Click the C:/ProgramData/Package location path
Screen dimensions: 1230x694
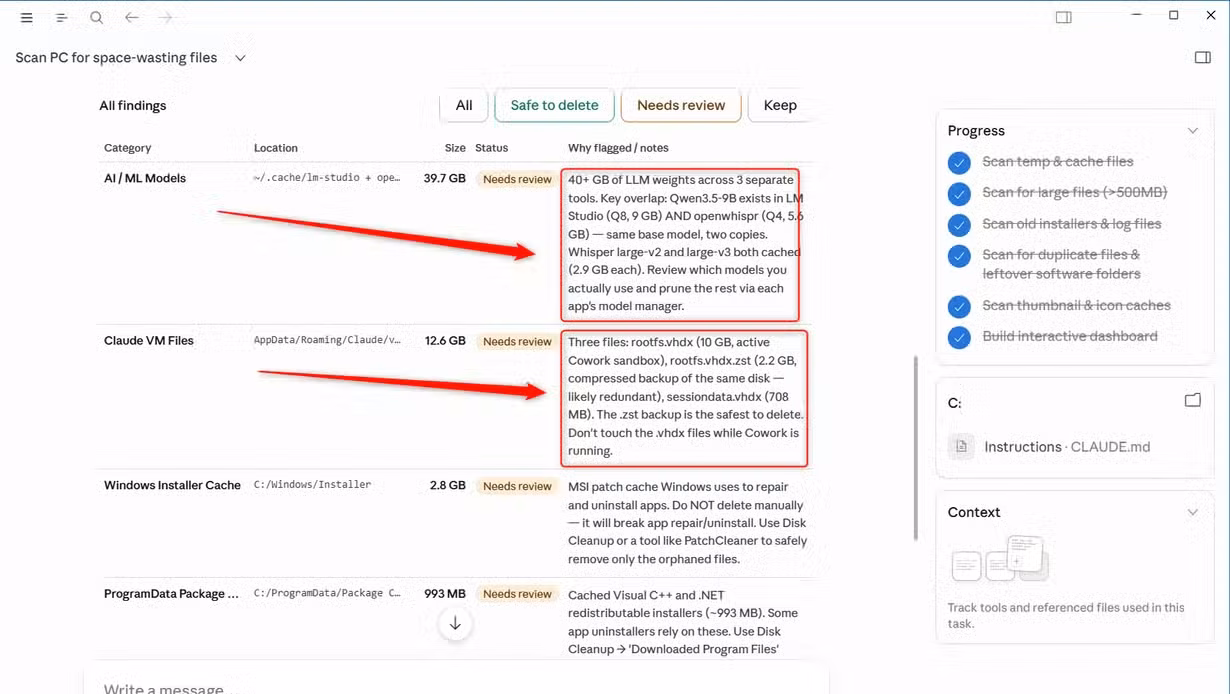[327, 593]
